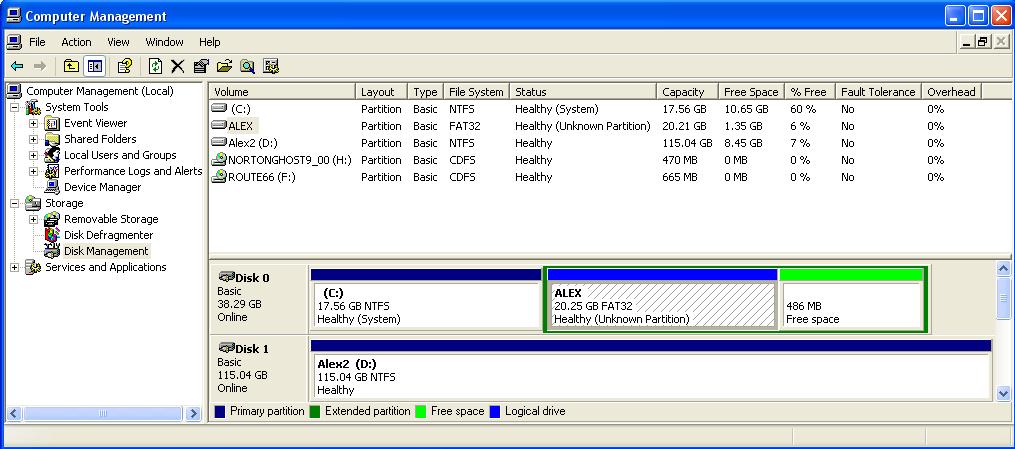Click the File System column header
Screen dimensions: 1015x449
(x=476, y=92)
